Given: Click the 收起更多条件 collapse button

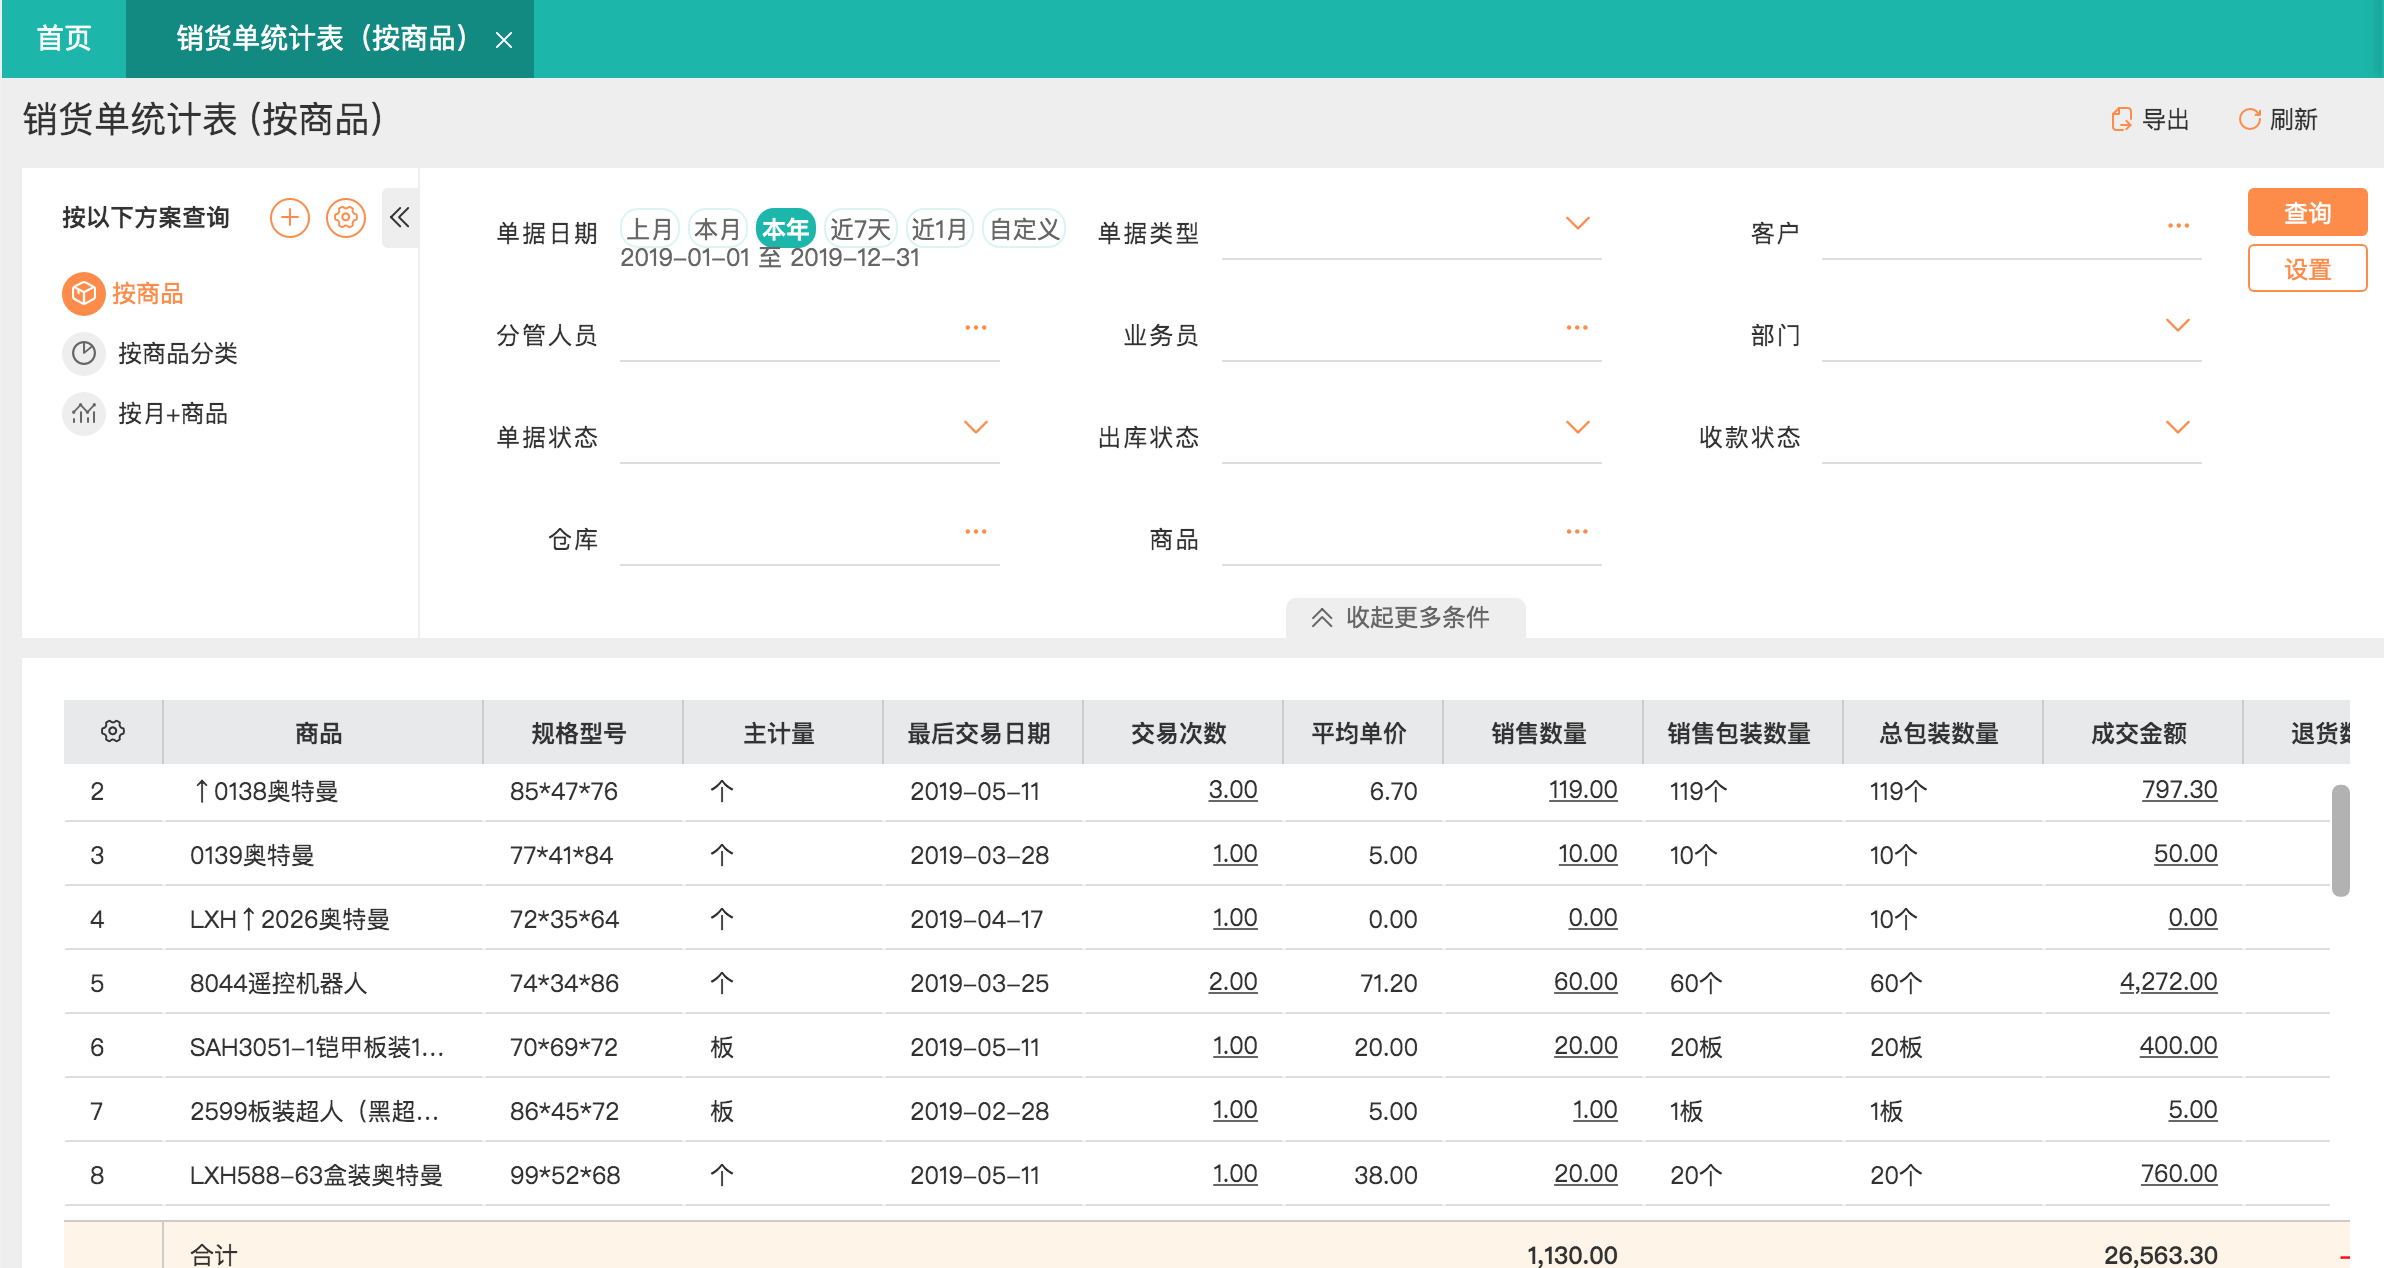Looking at the screenshot, I should [1395, 615].
